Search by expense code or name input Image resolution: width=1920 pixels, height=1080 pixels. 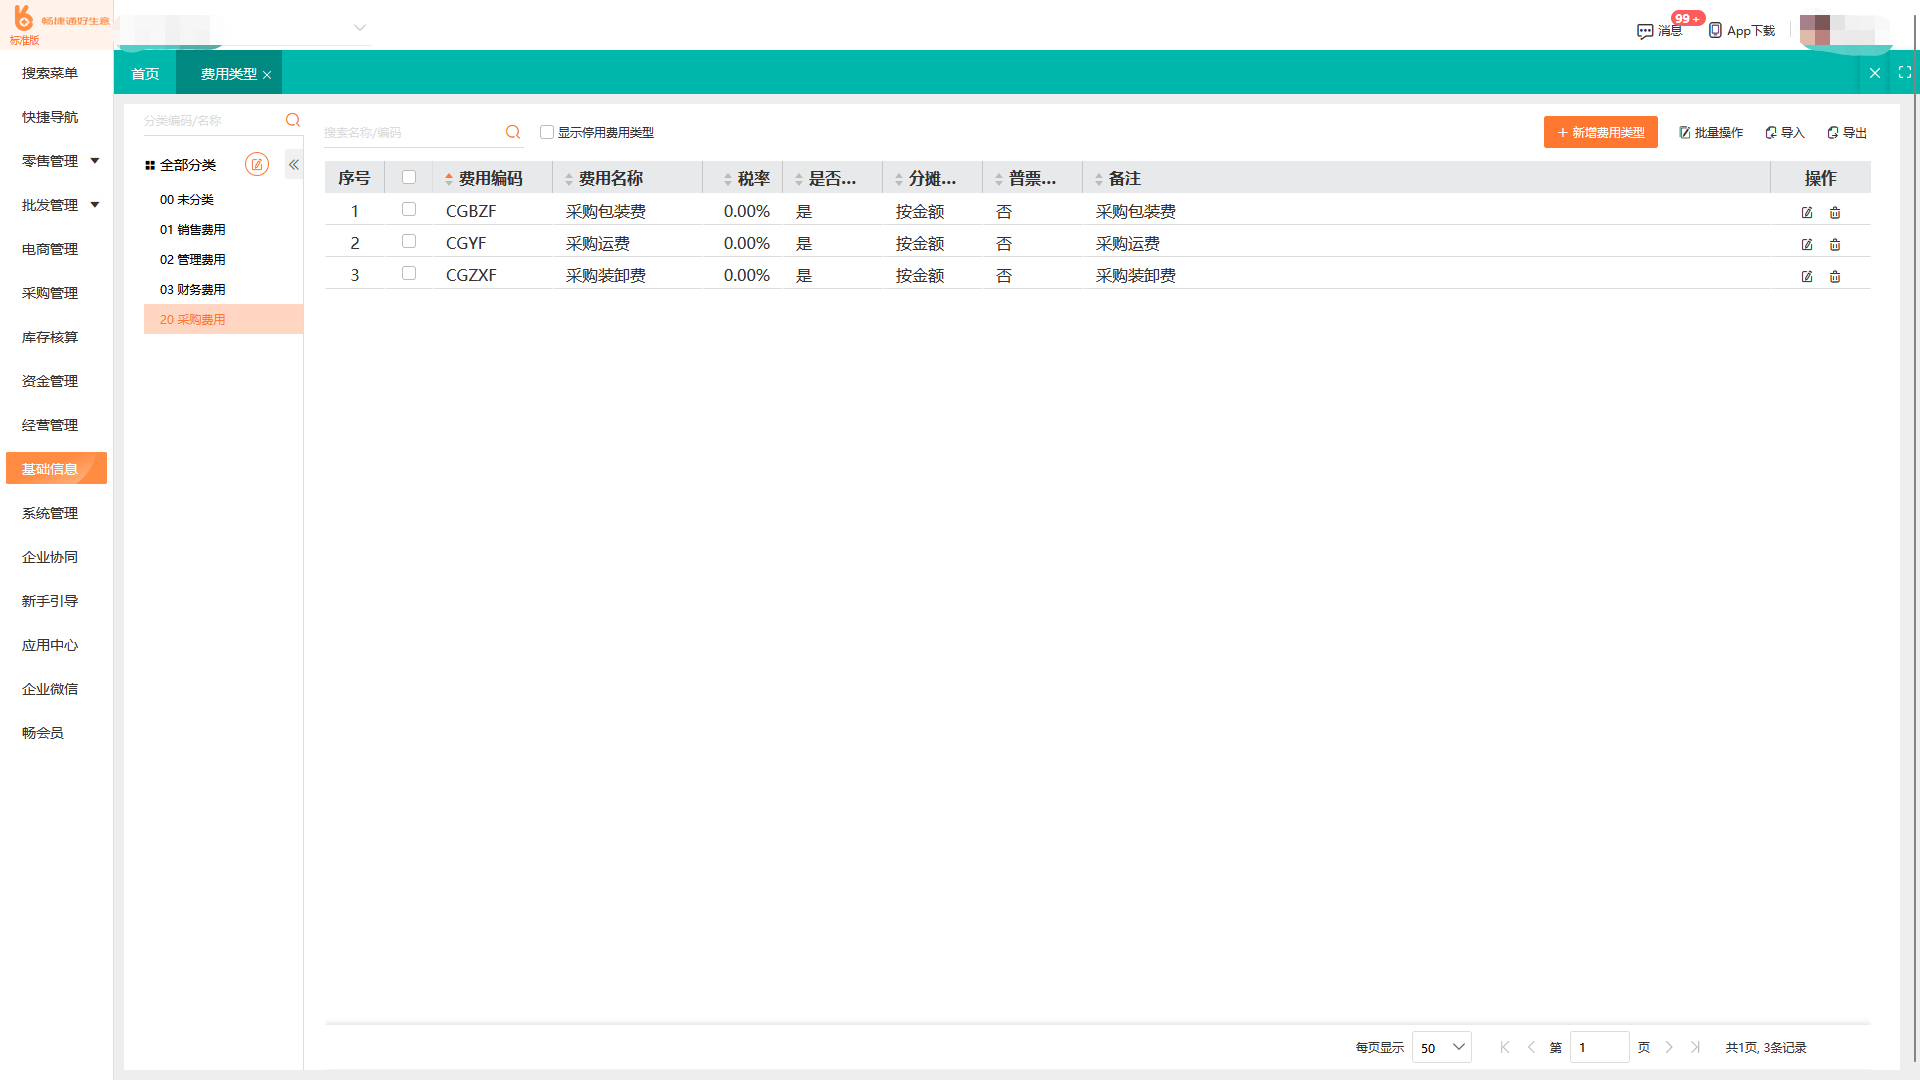tap(413, 132)
